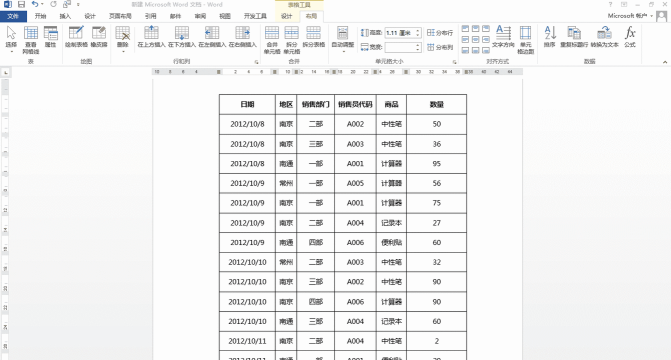Customize Quick Access Toolbar dropdown

[78, 5]
